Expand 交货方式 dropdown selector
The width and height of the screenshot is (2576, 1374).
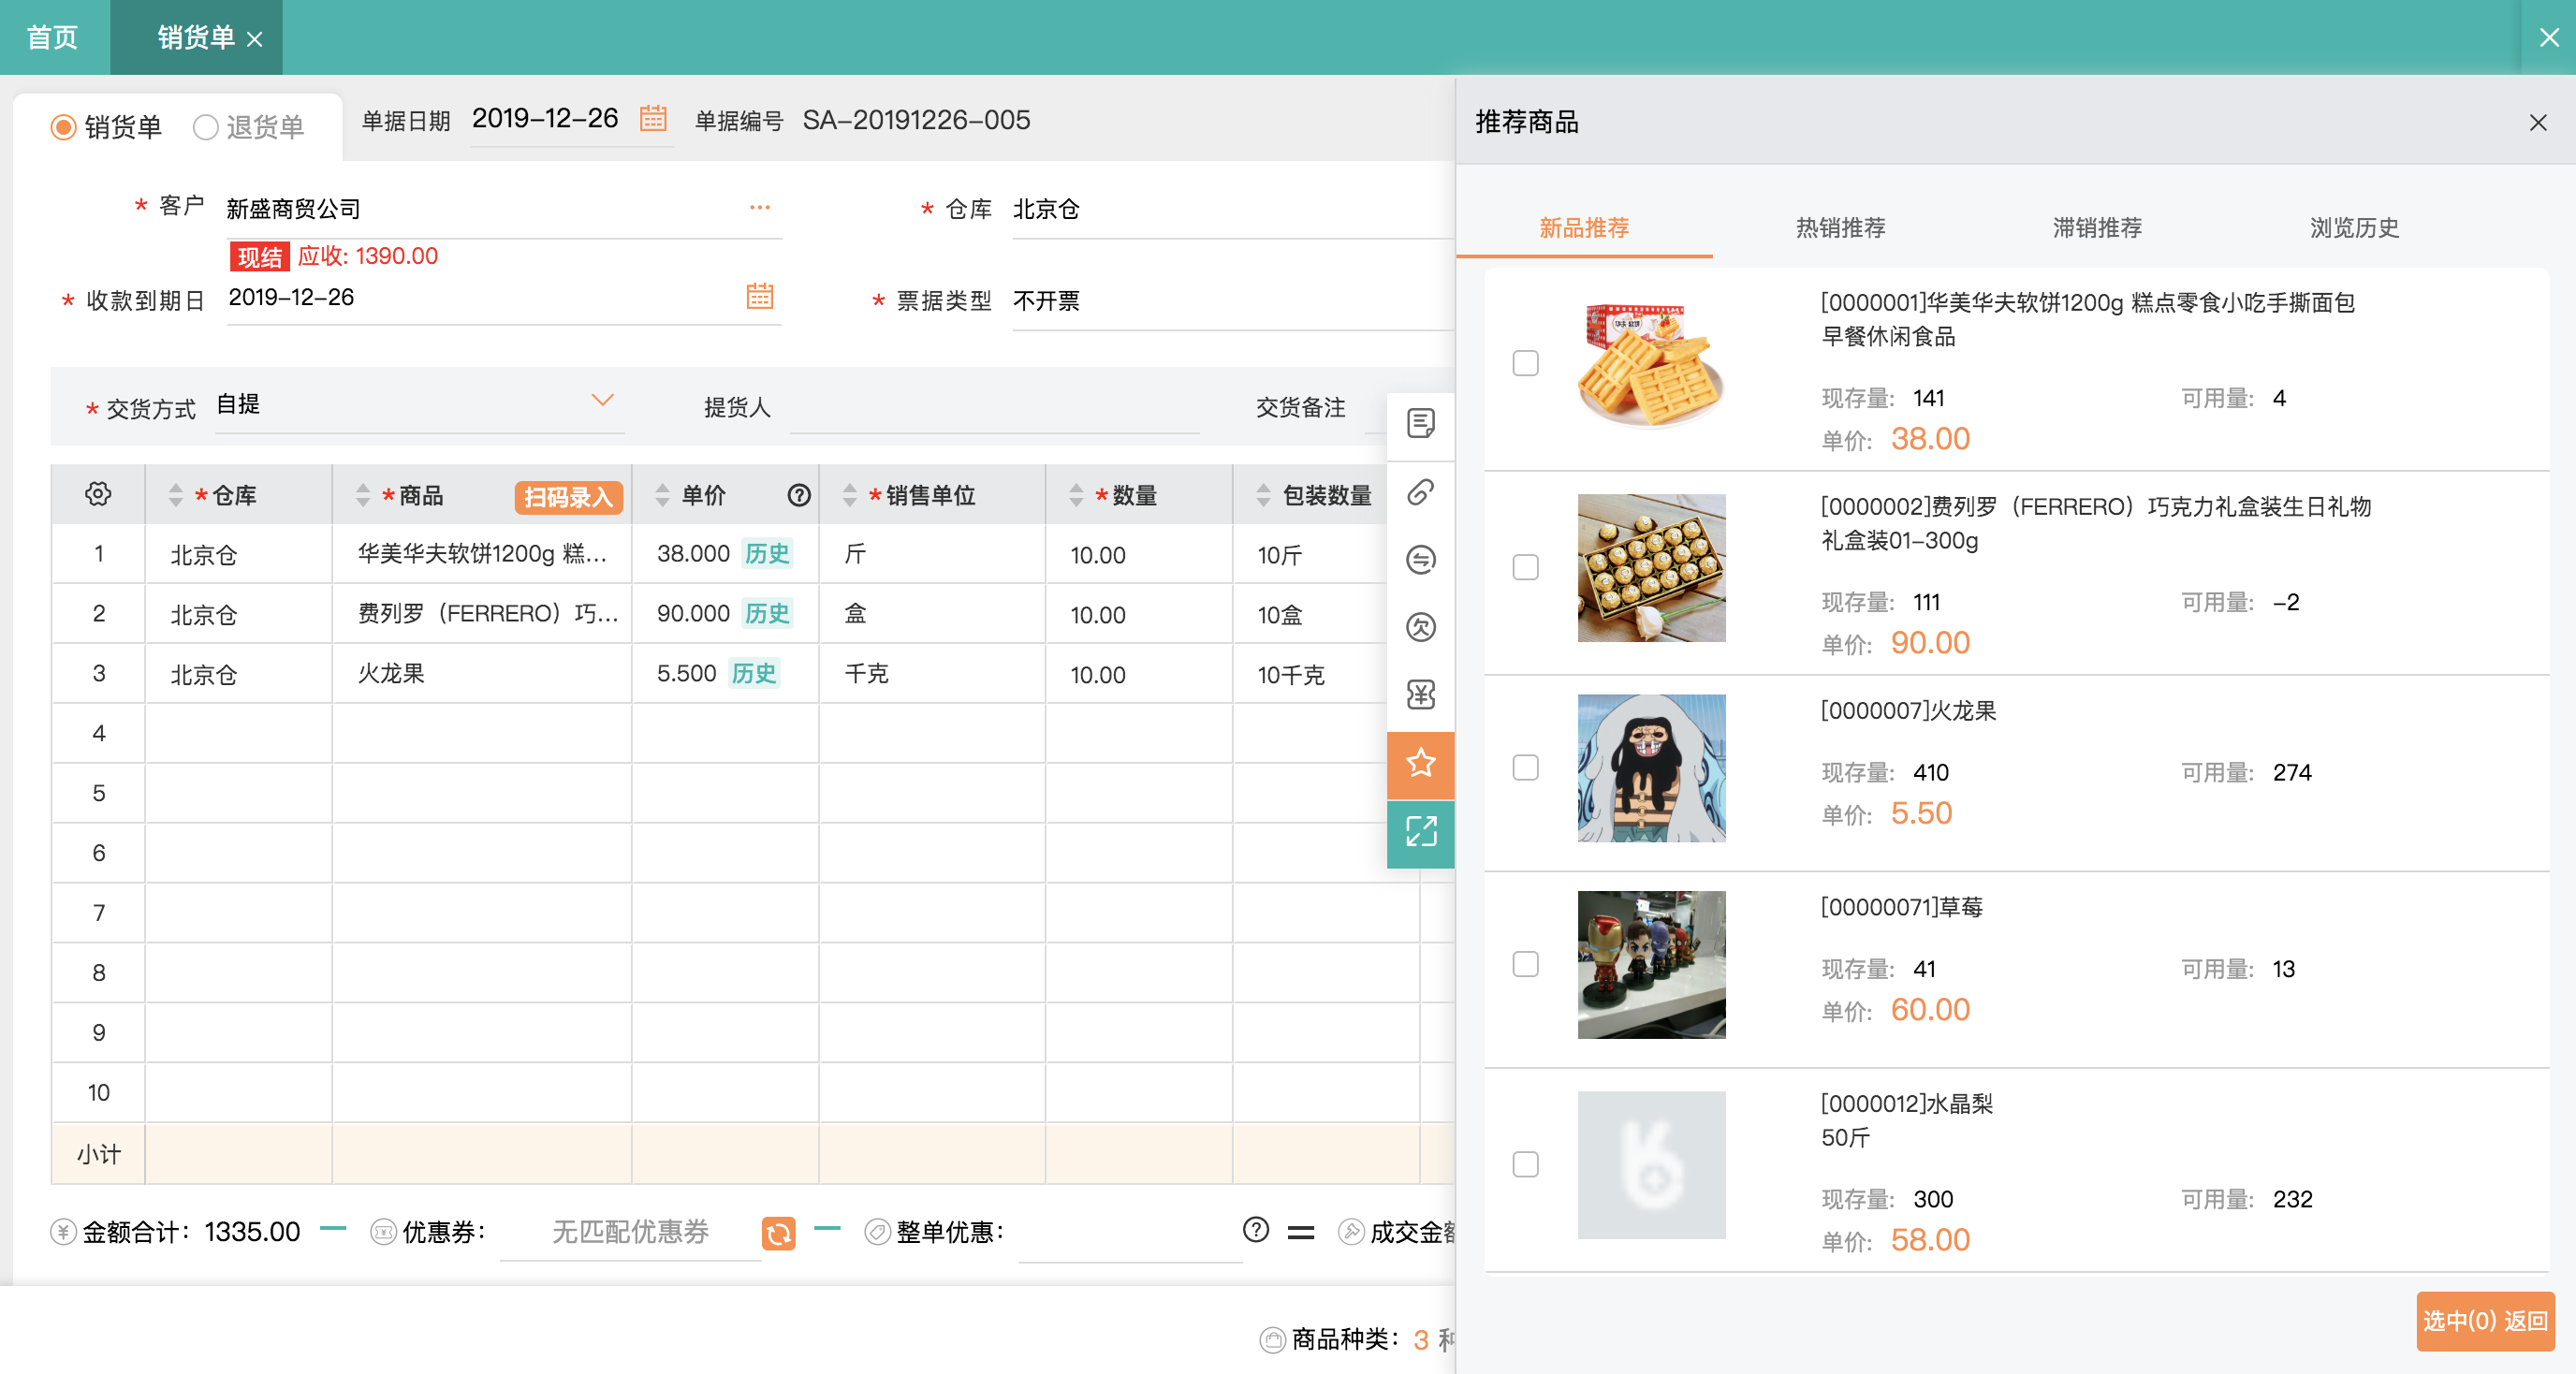coord(605,403)
